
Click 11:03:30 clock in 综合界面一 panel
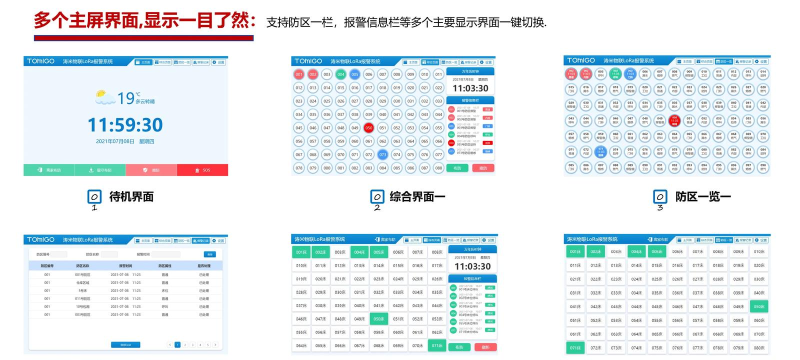coord(470,88)
